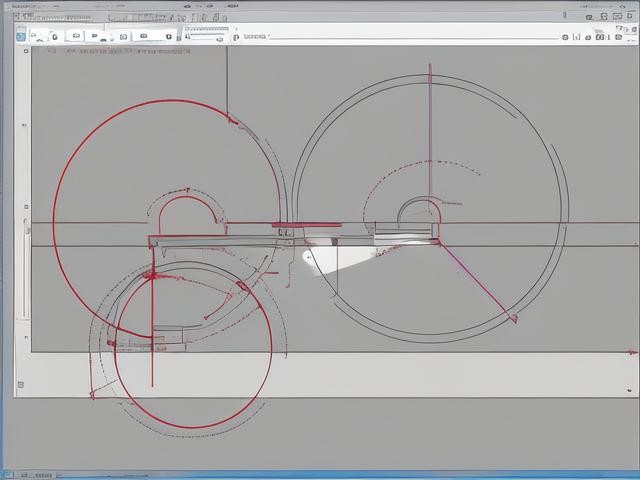Open the first menu in the top menu bar
Image resolution: width=640 pixels, height=480 pixels.
[x=30, y=17]
